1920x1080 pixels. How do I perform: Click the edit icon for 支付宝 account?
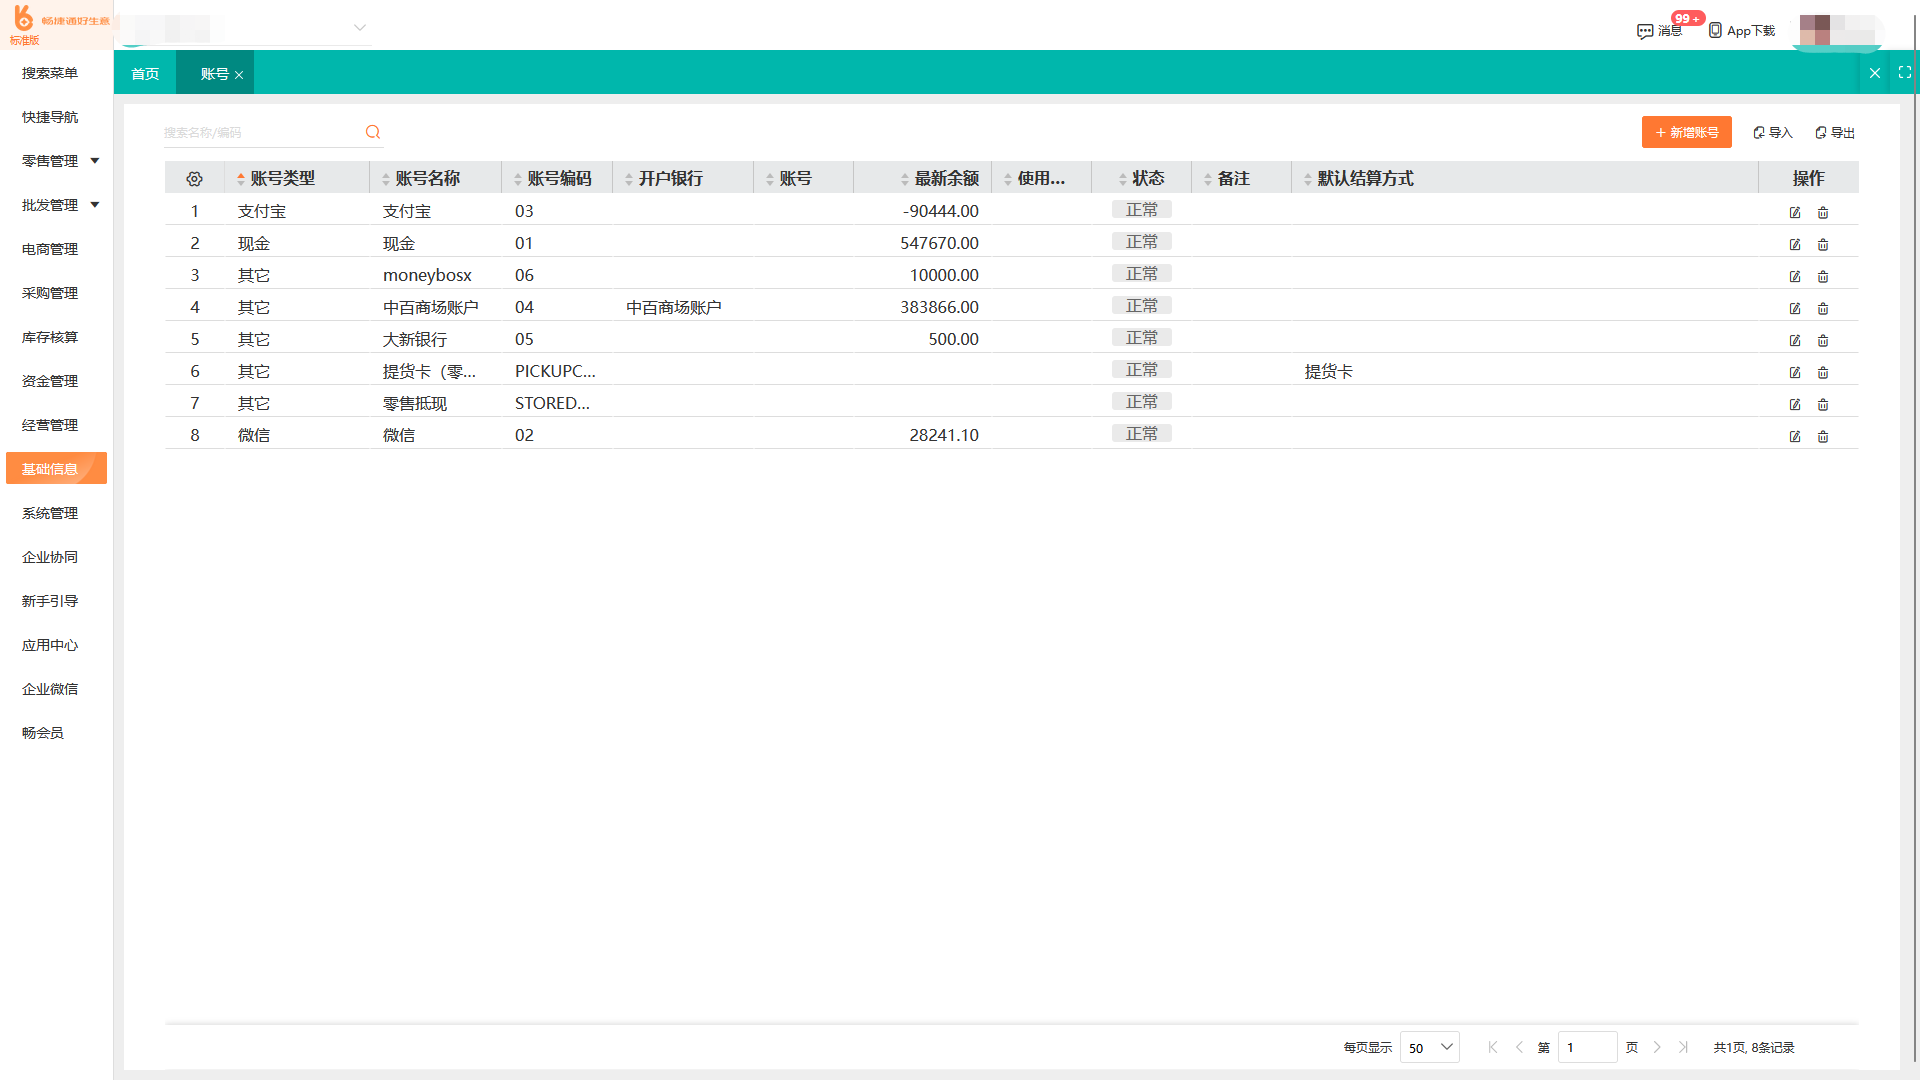click(x=1795, y=211)
